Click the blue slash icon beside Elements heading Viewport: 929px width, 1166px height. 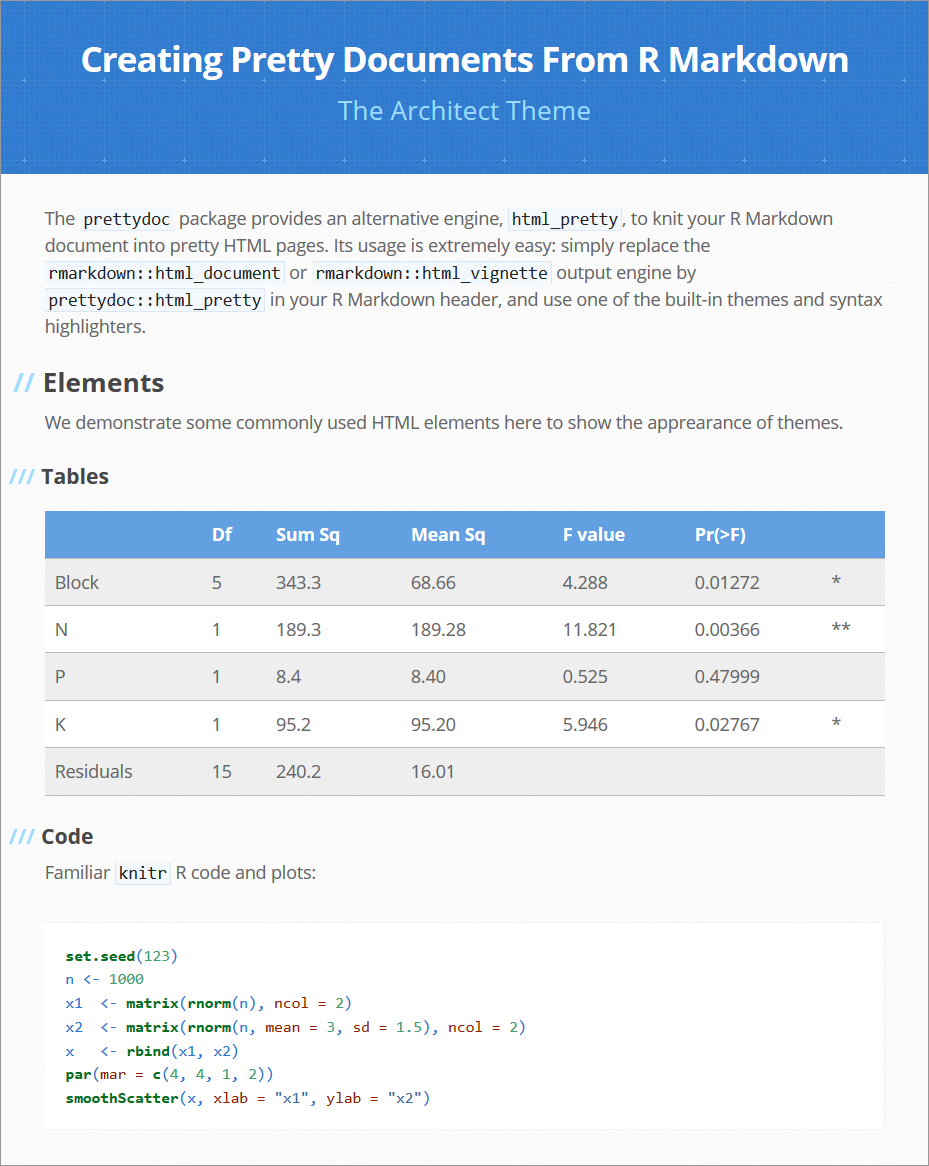[23, 383]
